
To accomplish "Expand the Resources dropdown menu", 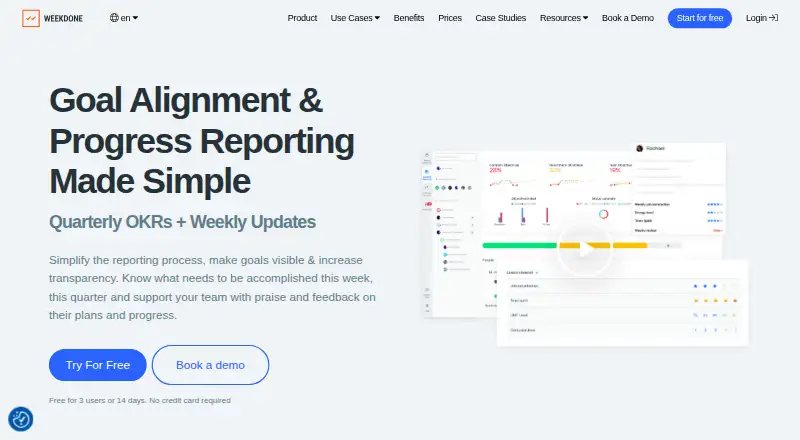I will click(564, 18).
